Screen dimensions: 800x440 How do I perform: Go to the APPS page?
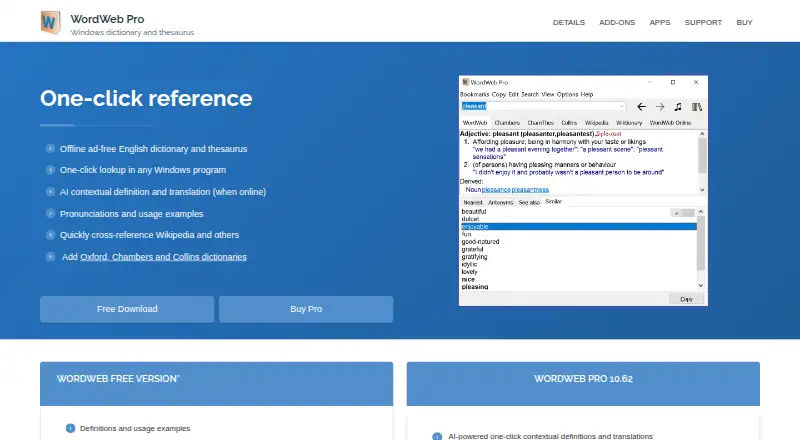tap(660, 22)
